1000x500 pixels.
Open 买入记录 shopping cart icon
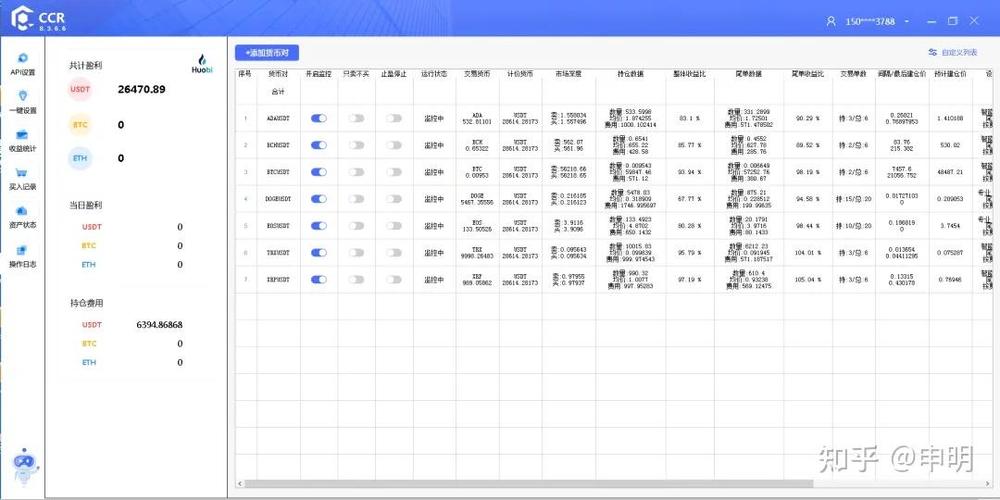coord(22,174)
